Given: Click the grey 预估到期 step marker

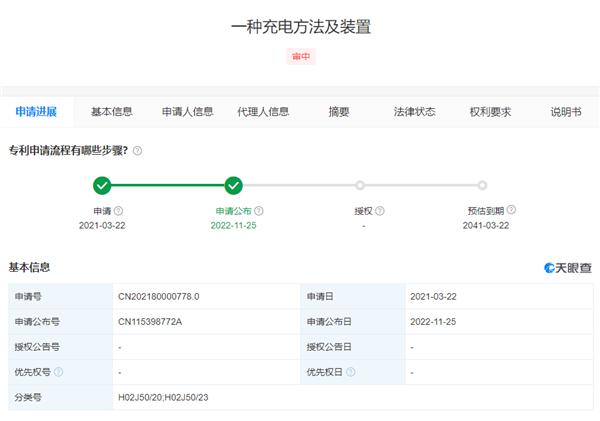Looking at the screenshot, I should click(482, 185).
